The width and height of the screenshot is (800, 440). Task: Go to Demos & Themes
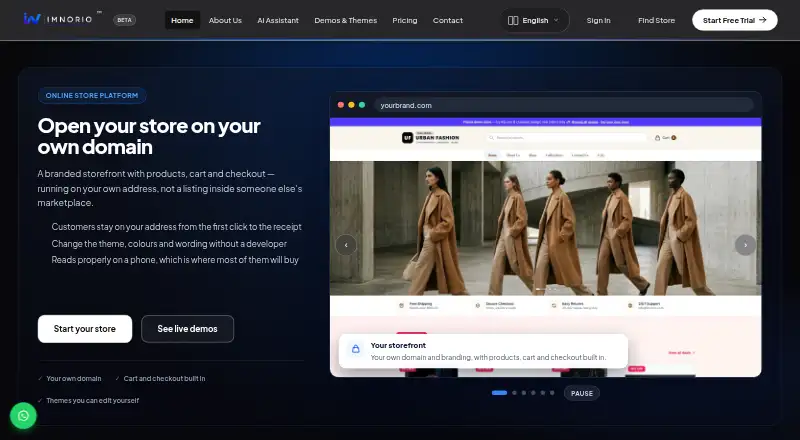click(345, 20)
